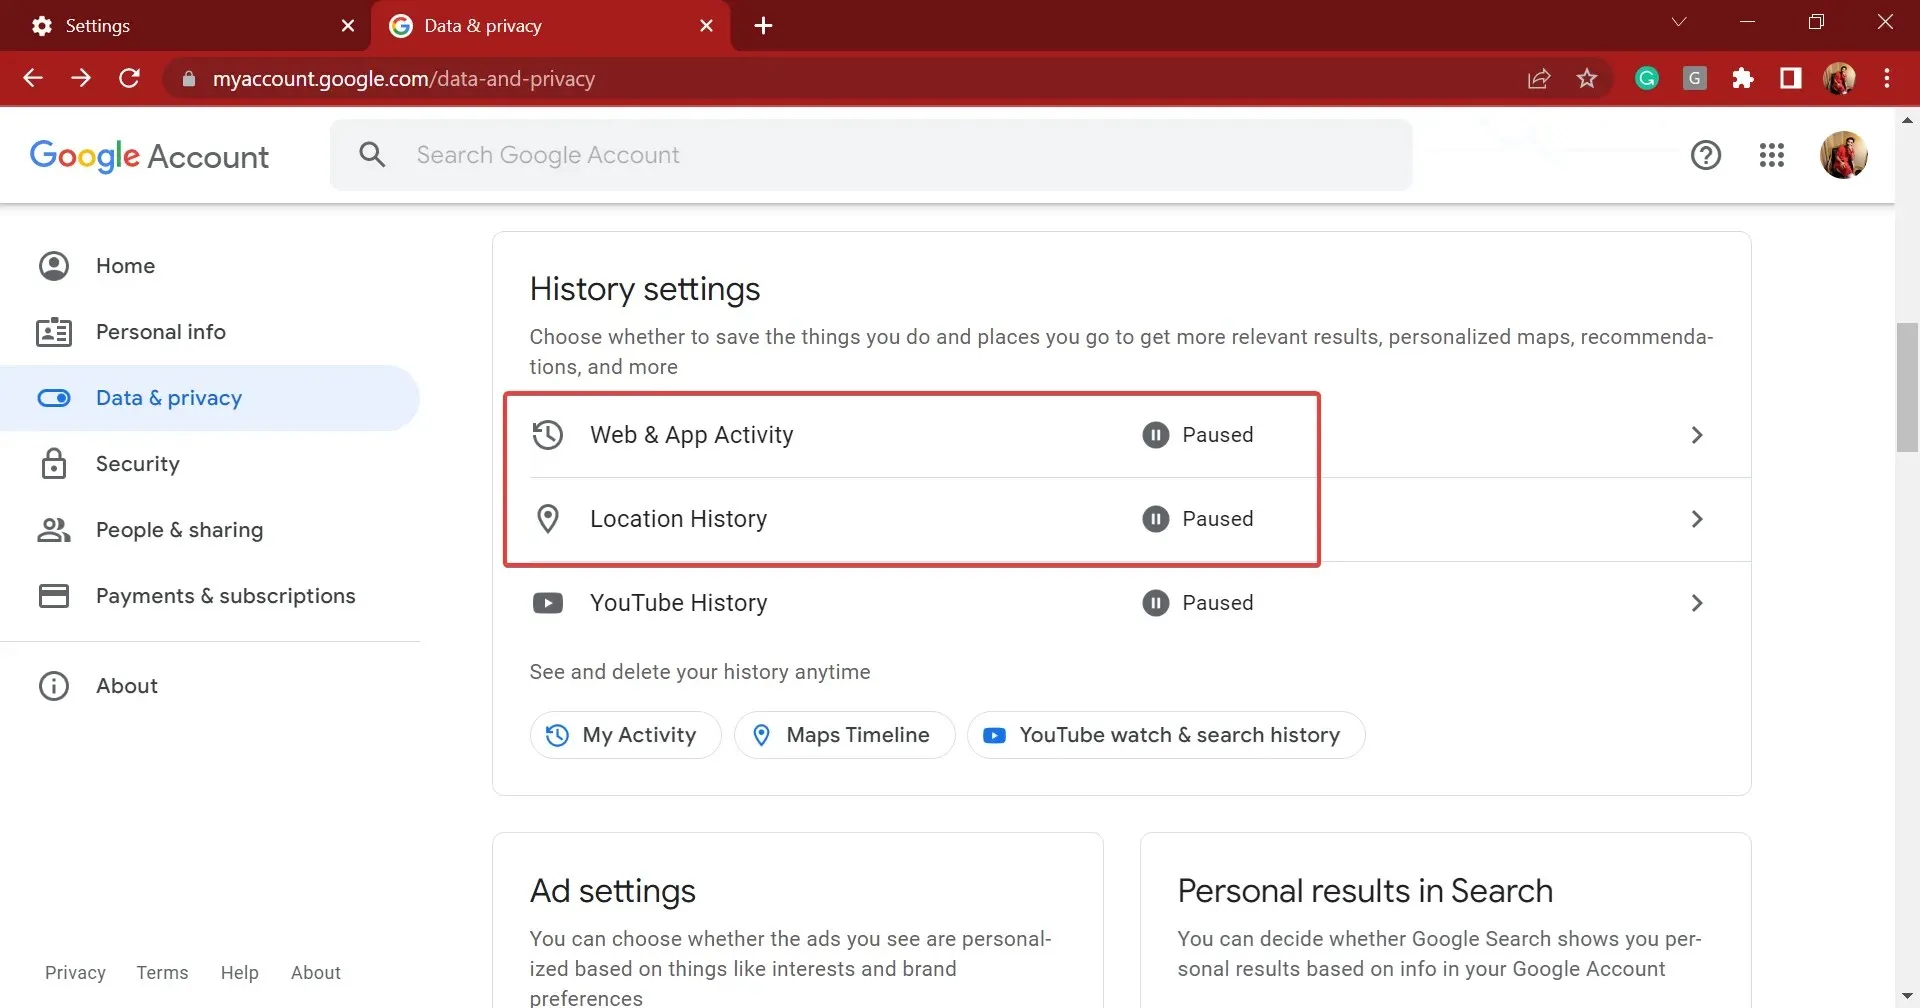
Task: Open Payments & subscriptions in the sidebar
Action: (x=210, y=596)
